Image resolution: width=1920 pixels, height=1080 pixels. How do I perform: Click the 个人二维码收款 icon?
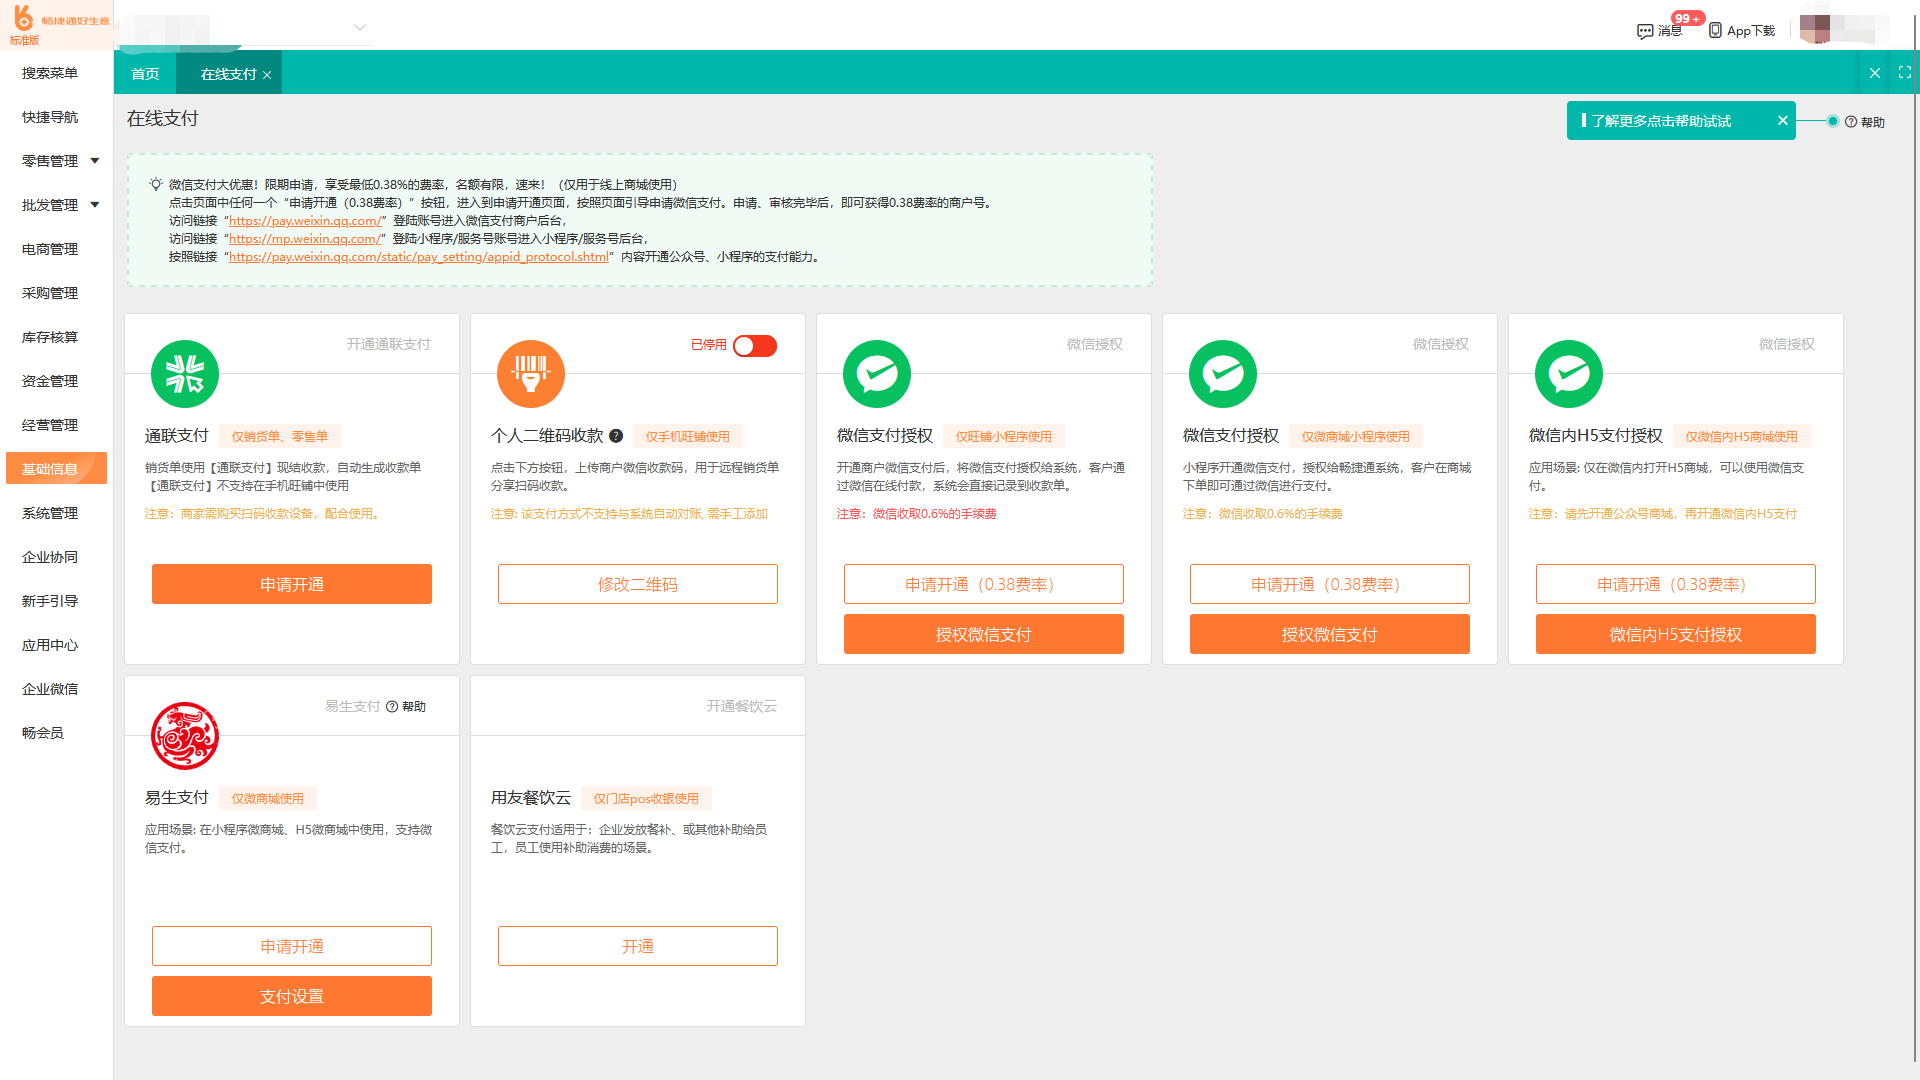[x=531, y=375]
